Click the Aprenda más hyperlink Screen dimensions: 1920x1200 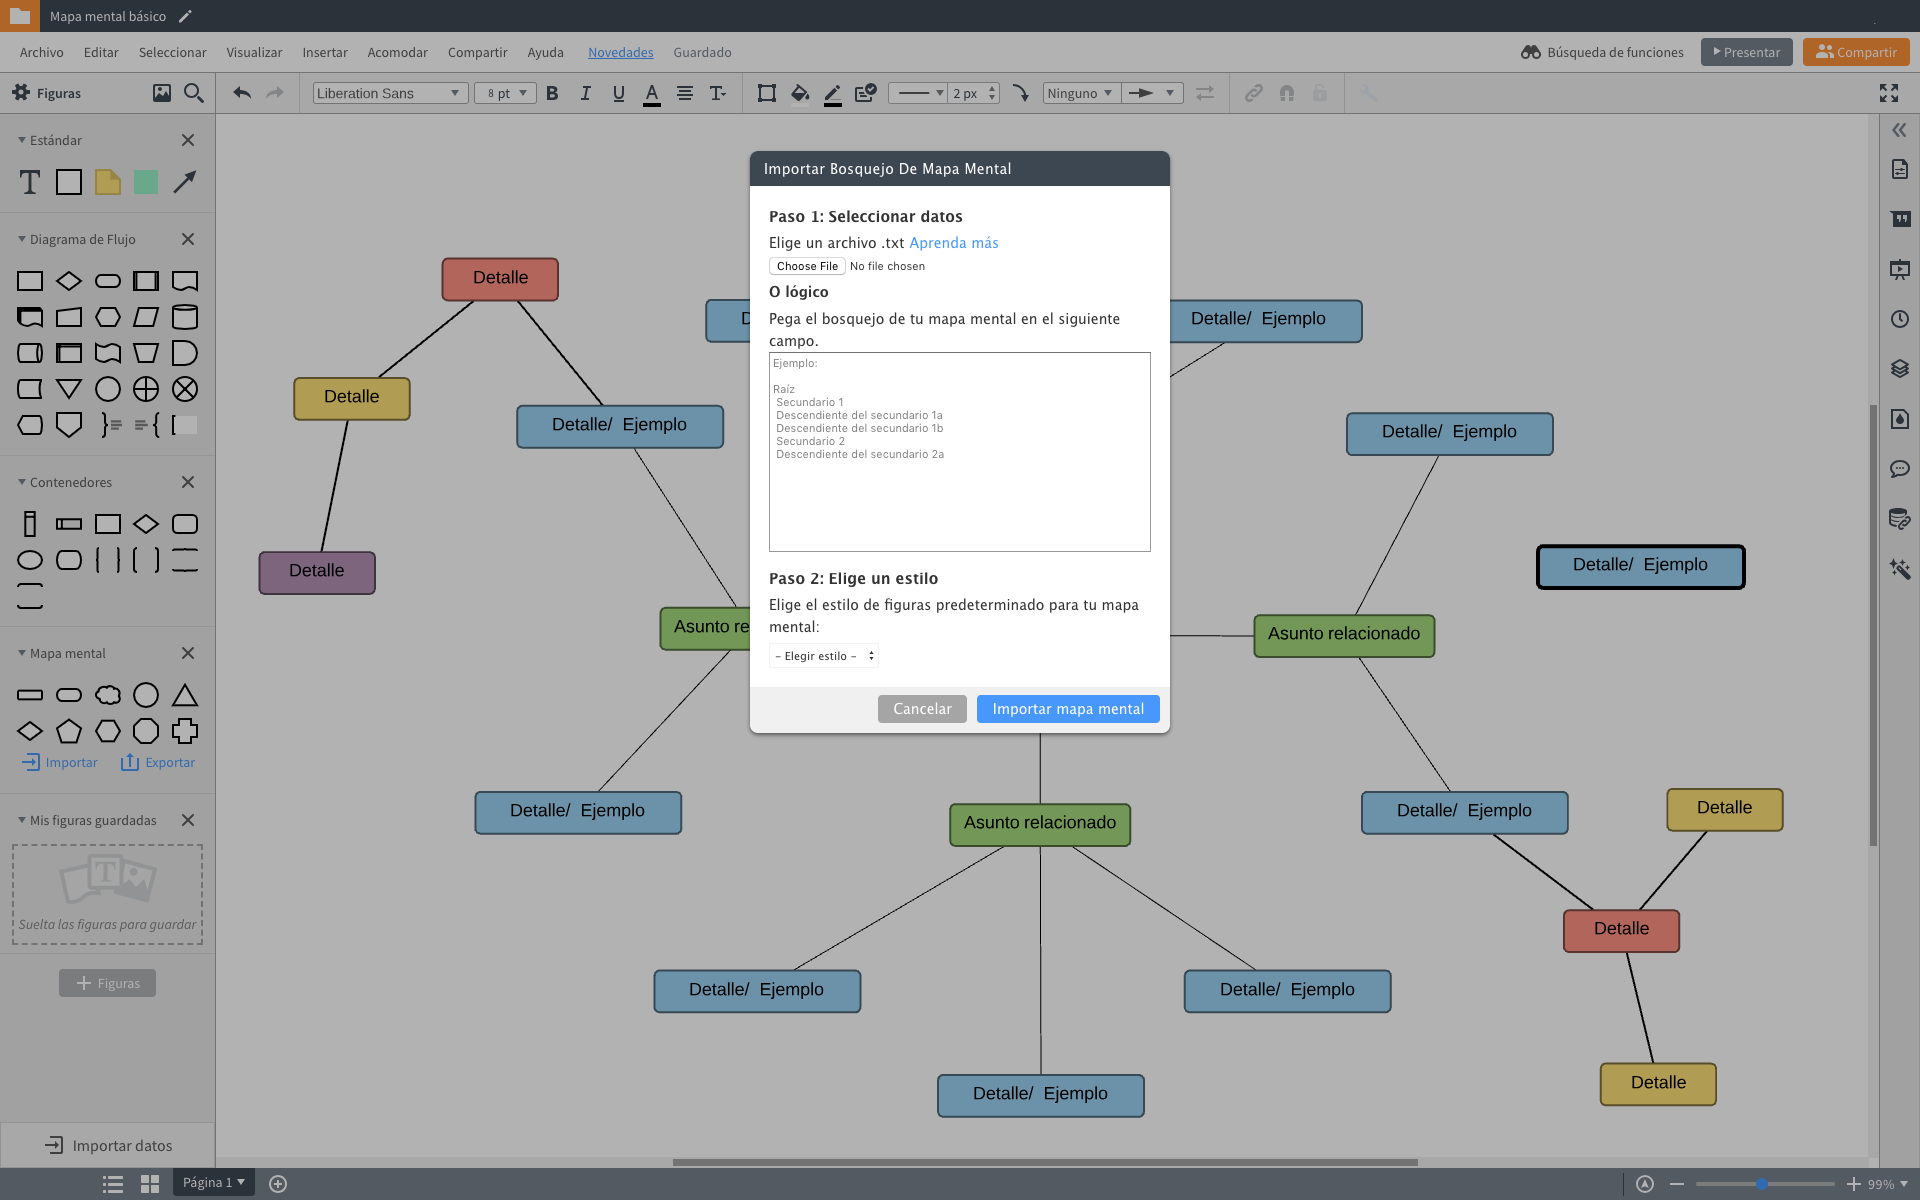954,242
